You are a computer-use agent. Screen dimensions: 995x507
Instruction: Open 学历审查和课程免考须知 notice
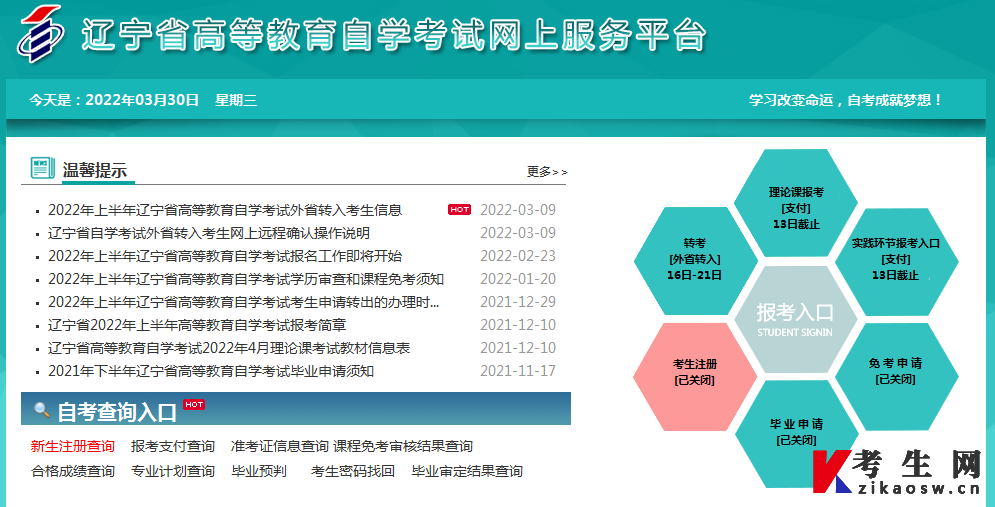(x=246, y=279)
